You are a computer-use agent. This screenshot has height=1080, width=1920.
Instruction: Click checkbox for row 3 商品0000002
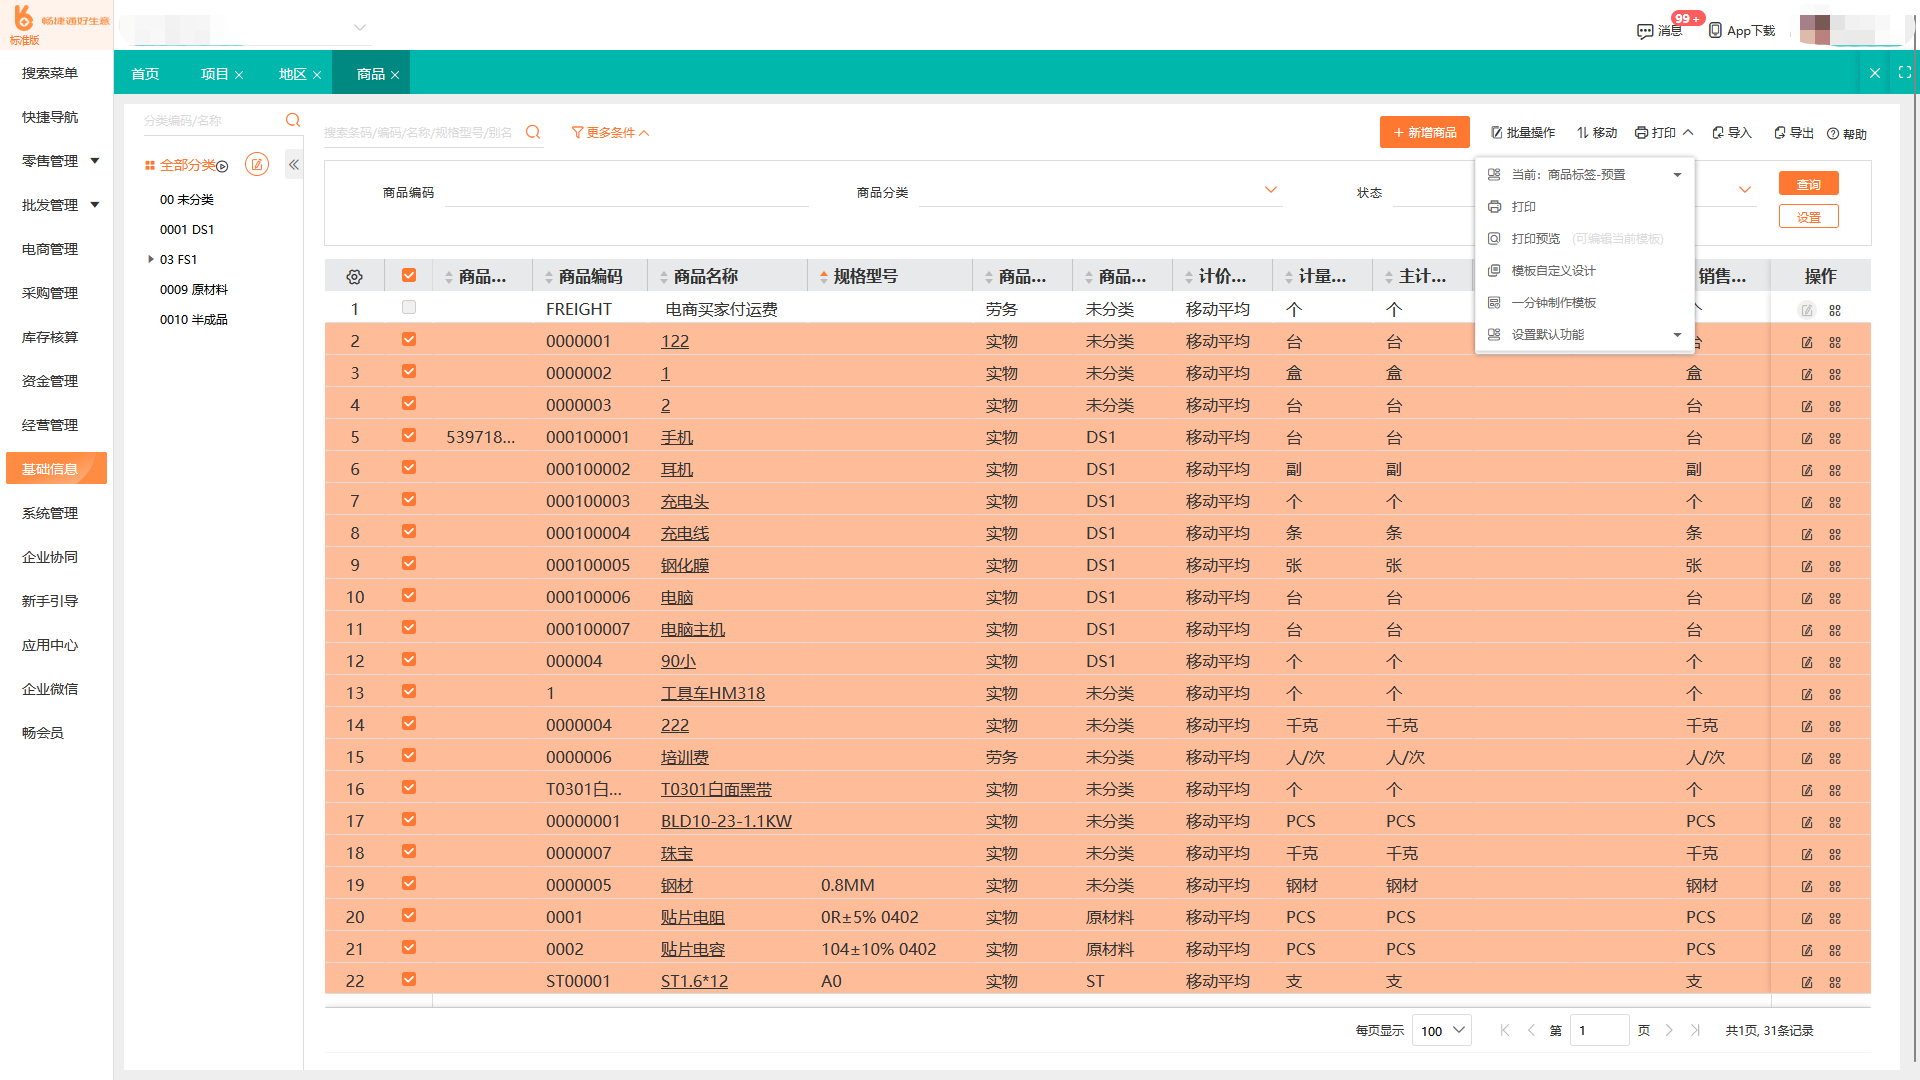pyautogui.click(x=410, y=372)
